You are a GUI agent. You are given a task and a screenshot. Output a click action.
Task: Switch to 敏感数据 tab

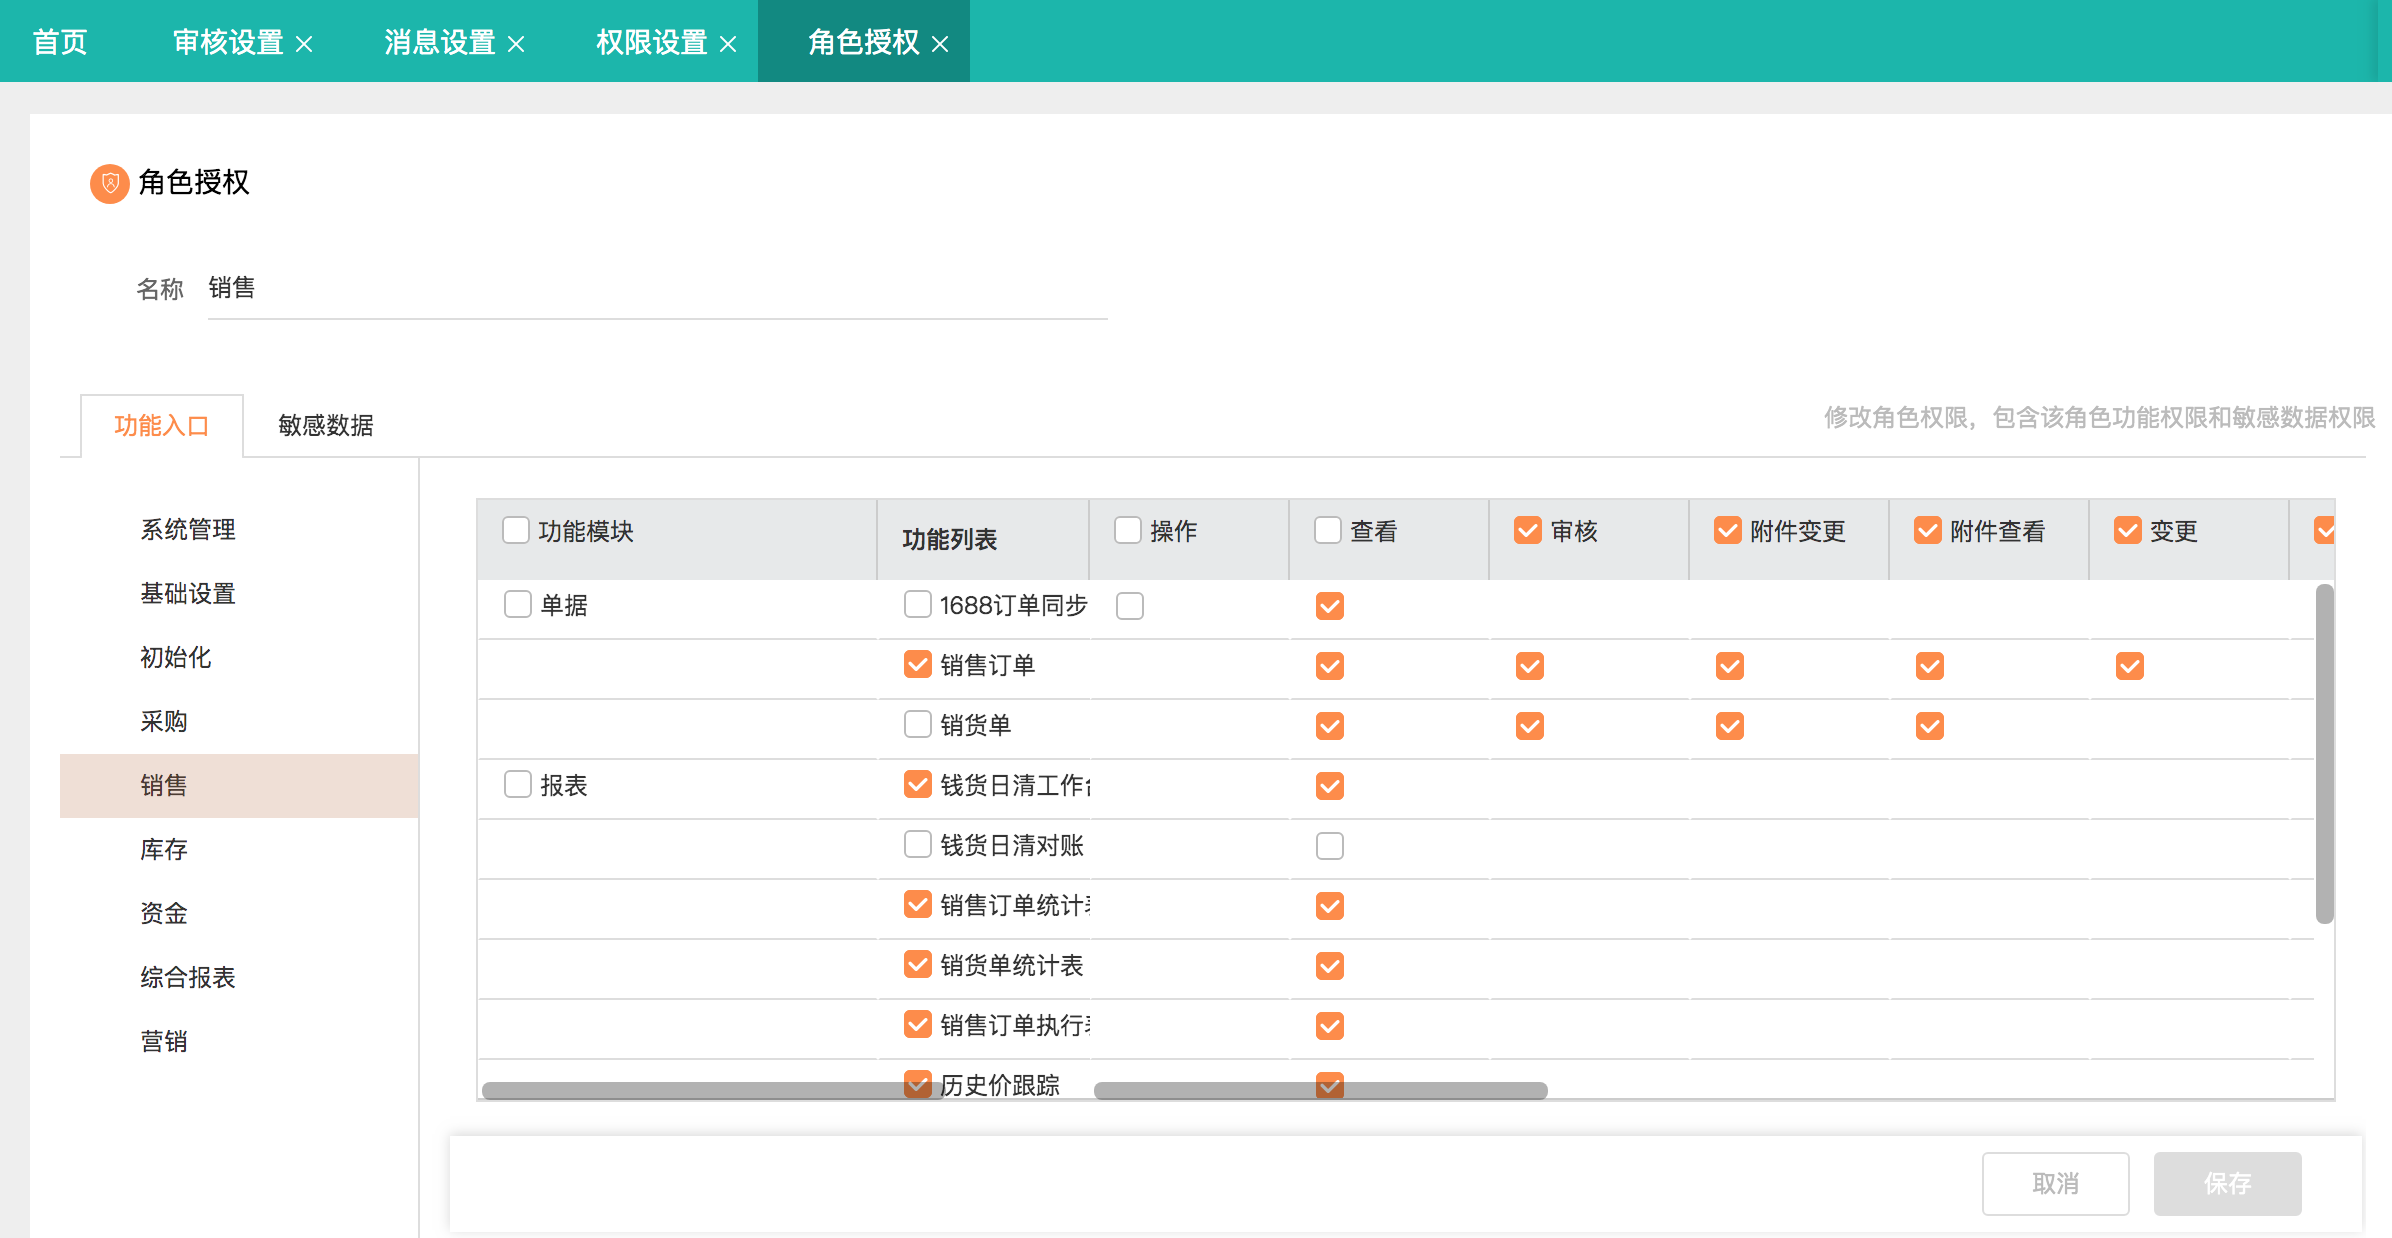click(x=324, y=422)
